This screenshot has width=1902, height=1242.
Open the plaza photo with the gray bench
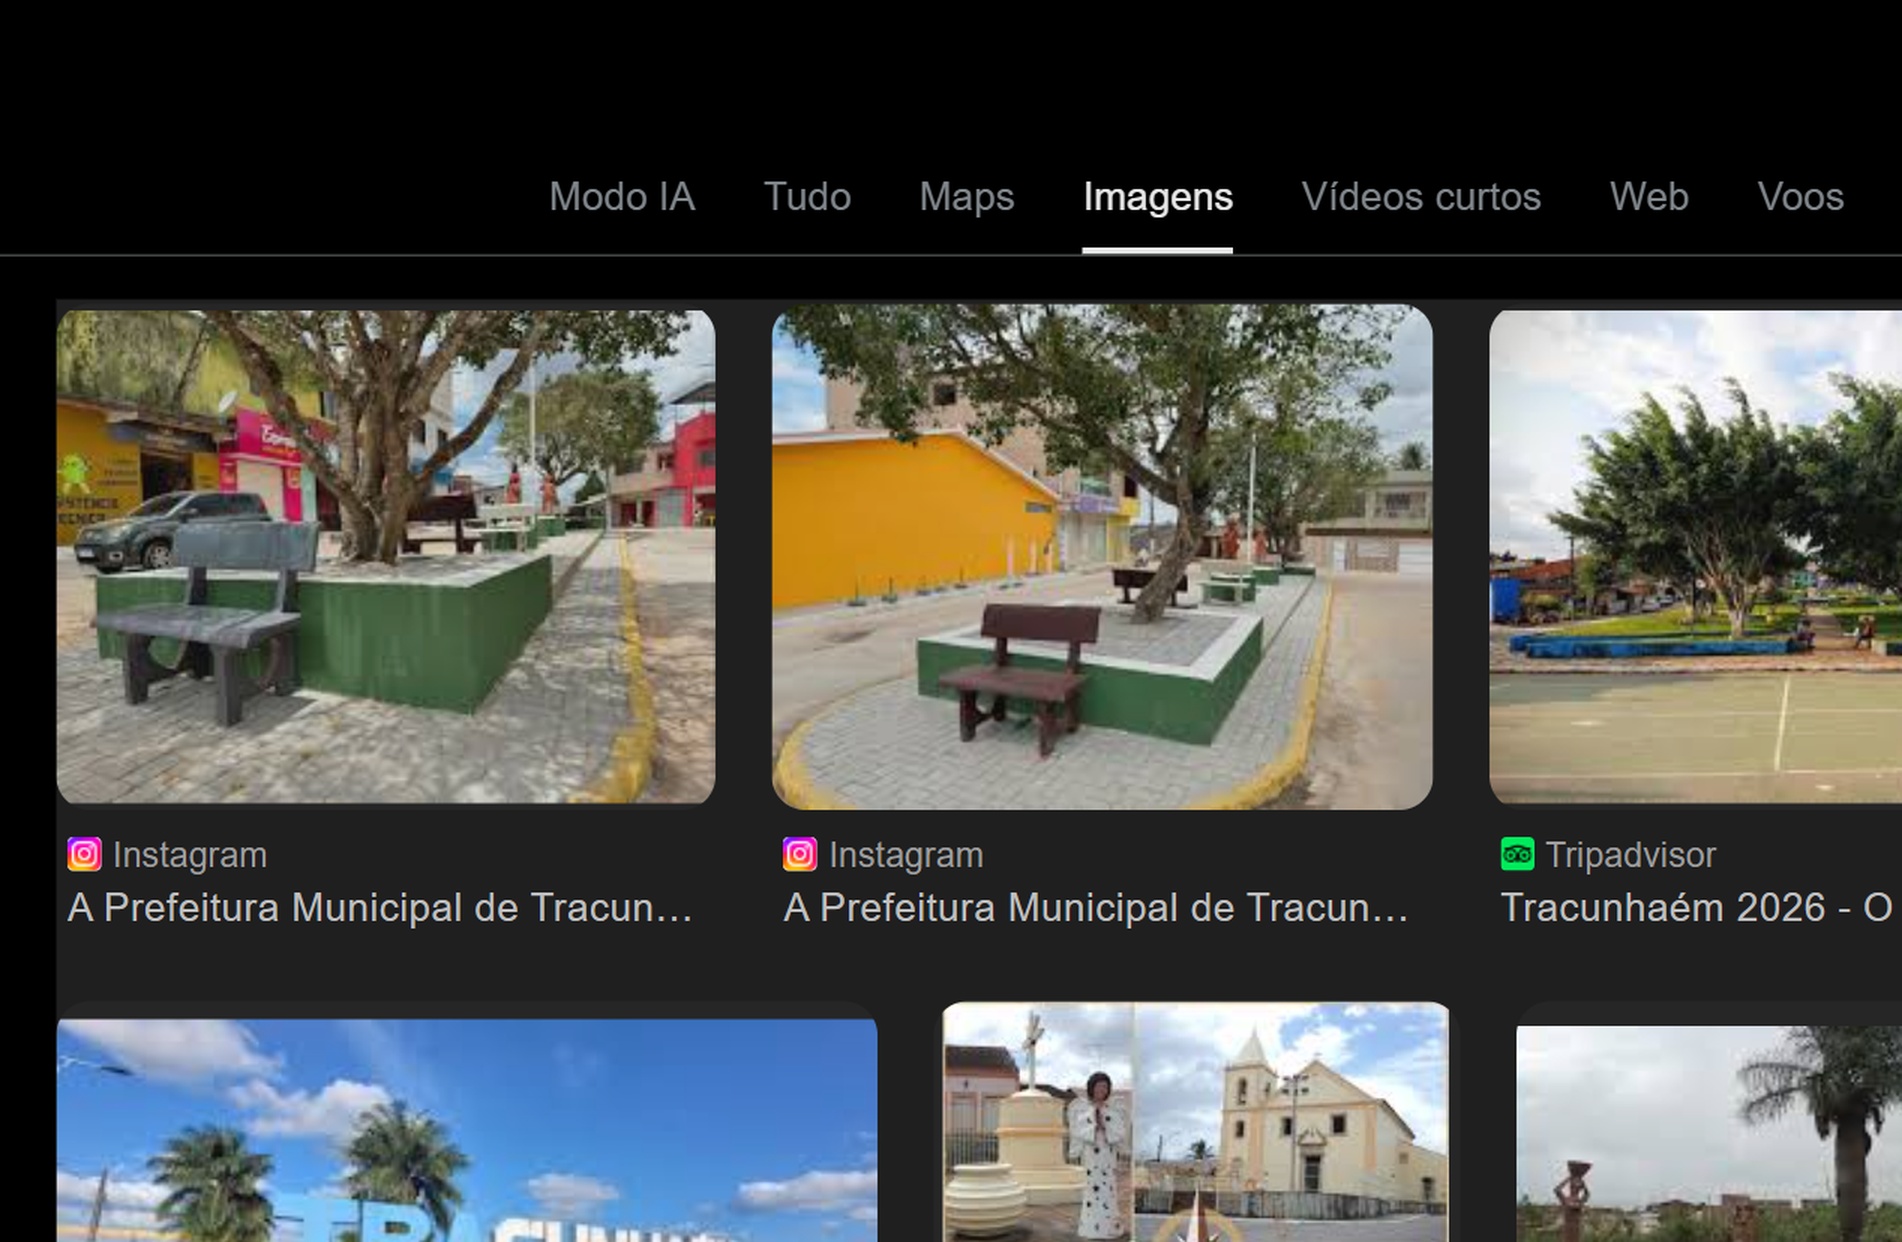tap(386, 556)
